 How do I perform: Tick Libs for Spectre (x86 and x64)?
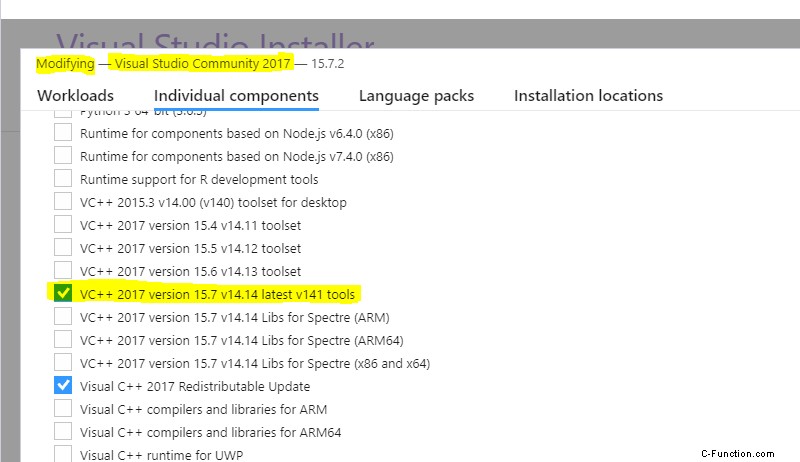click(x=63, y=363)
